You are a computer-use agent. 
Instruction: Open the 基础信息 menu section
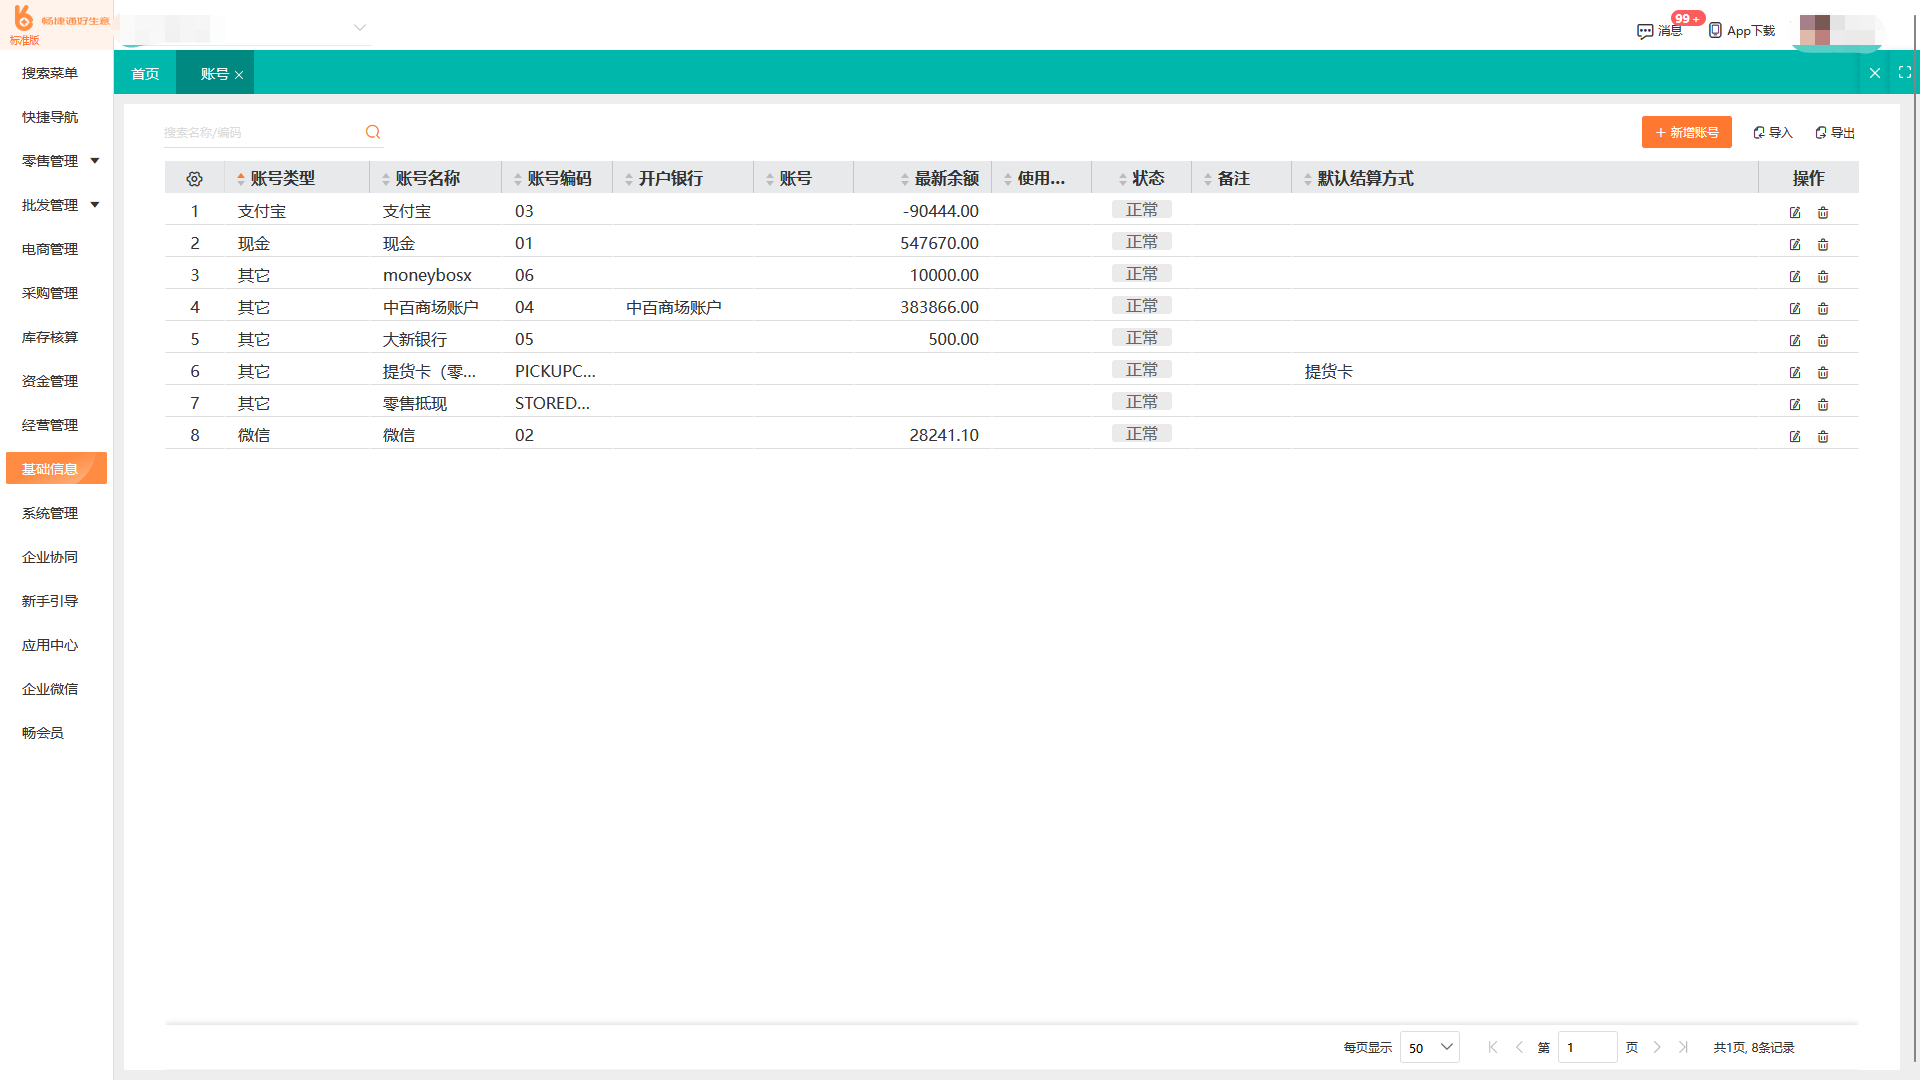[x=54, y=468]
